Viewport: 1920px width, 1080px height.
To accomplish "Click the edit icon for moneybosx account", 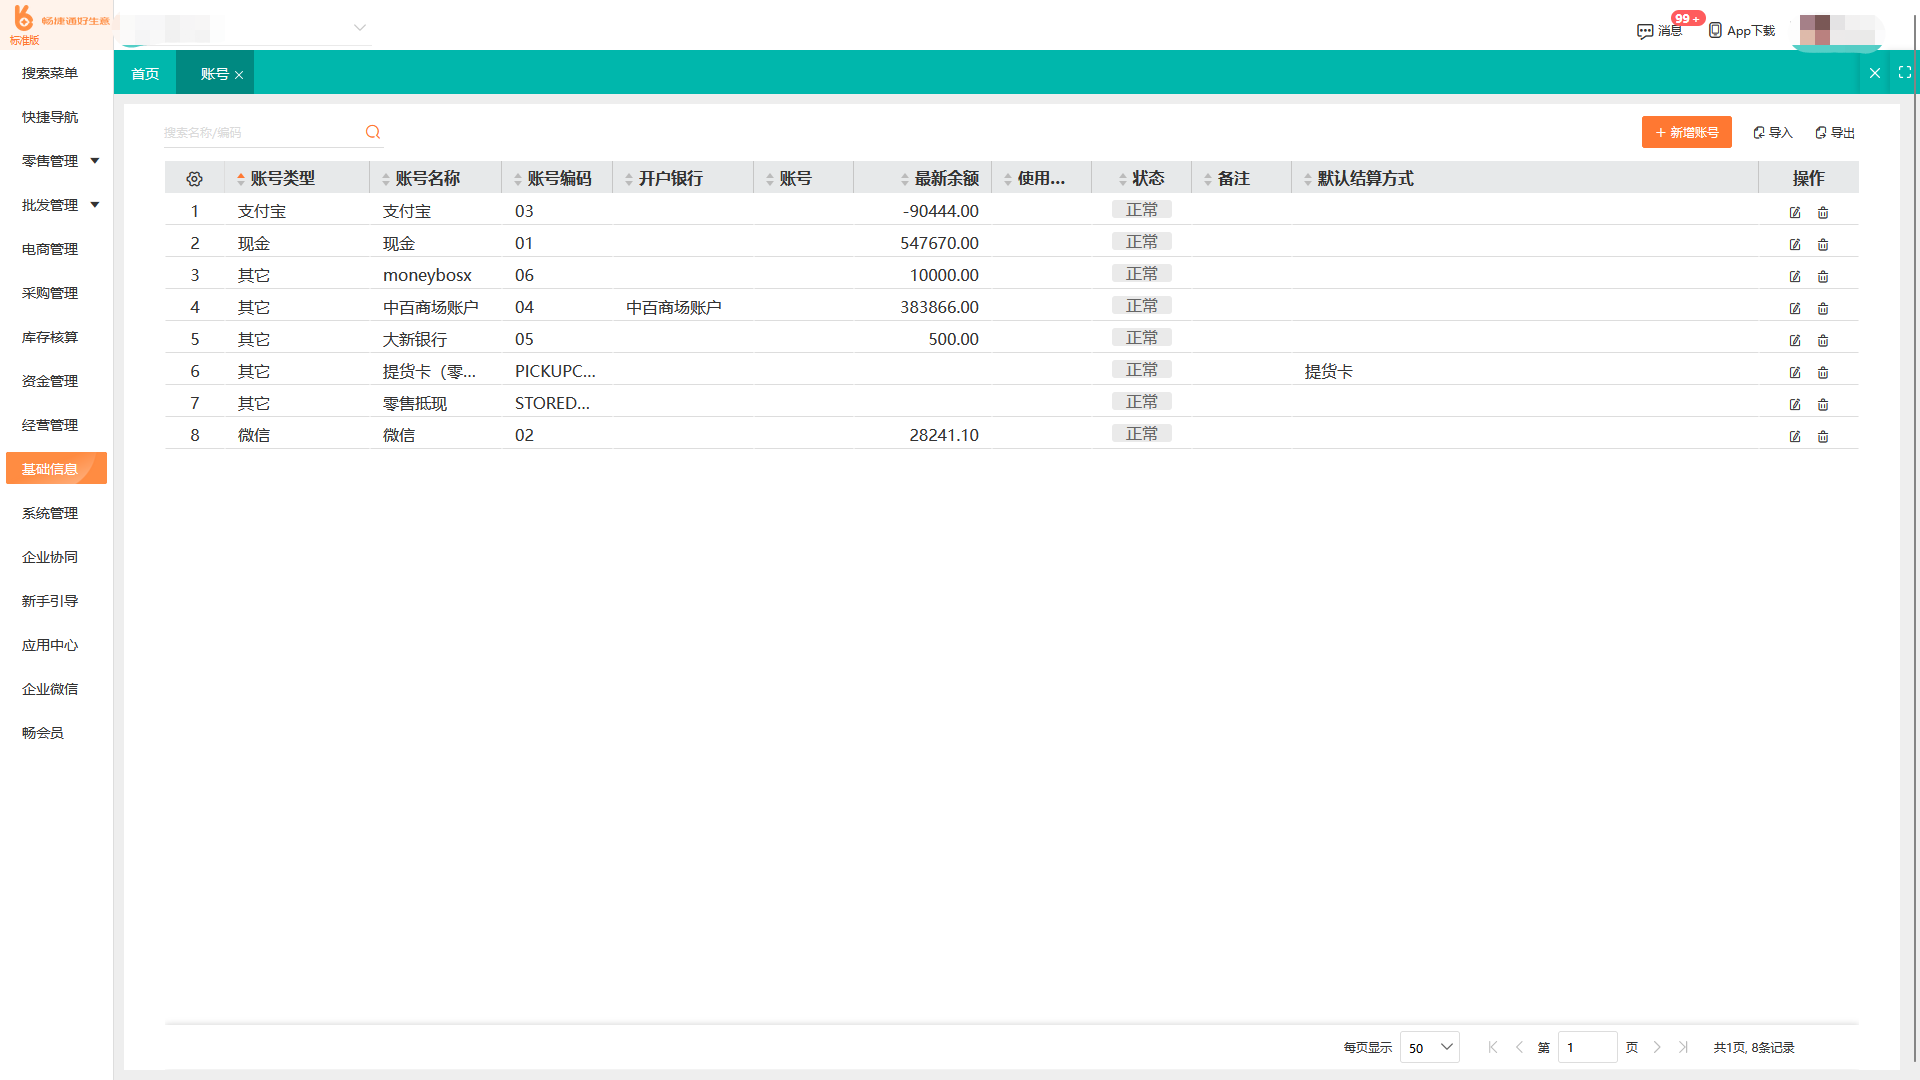I will tap(1795, 274).
